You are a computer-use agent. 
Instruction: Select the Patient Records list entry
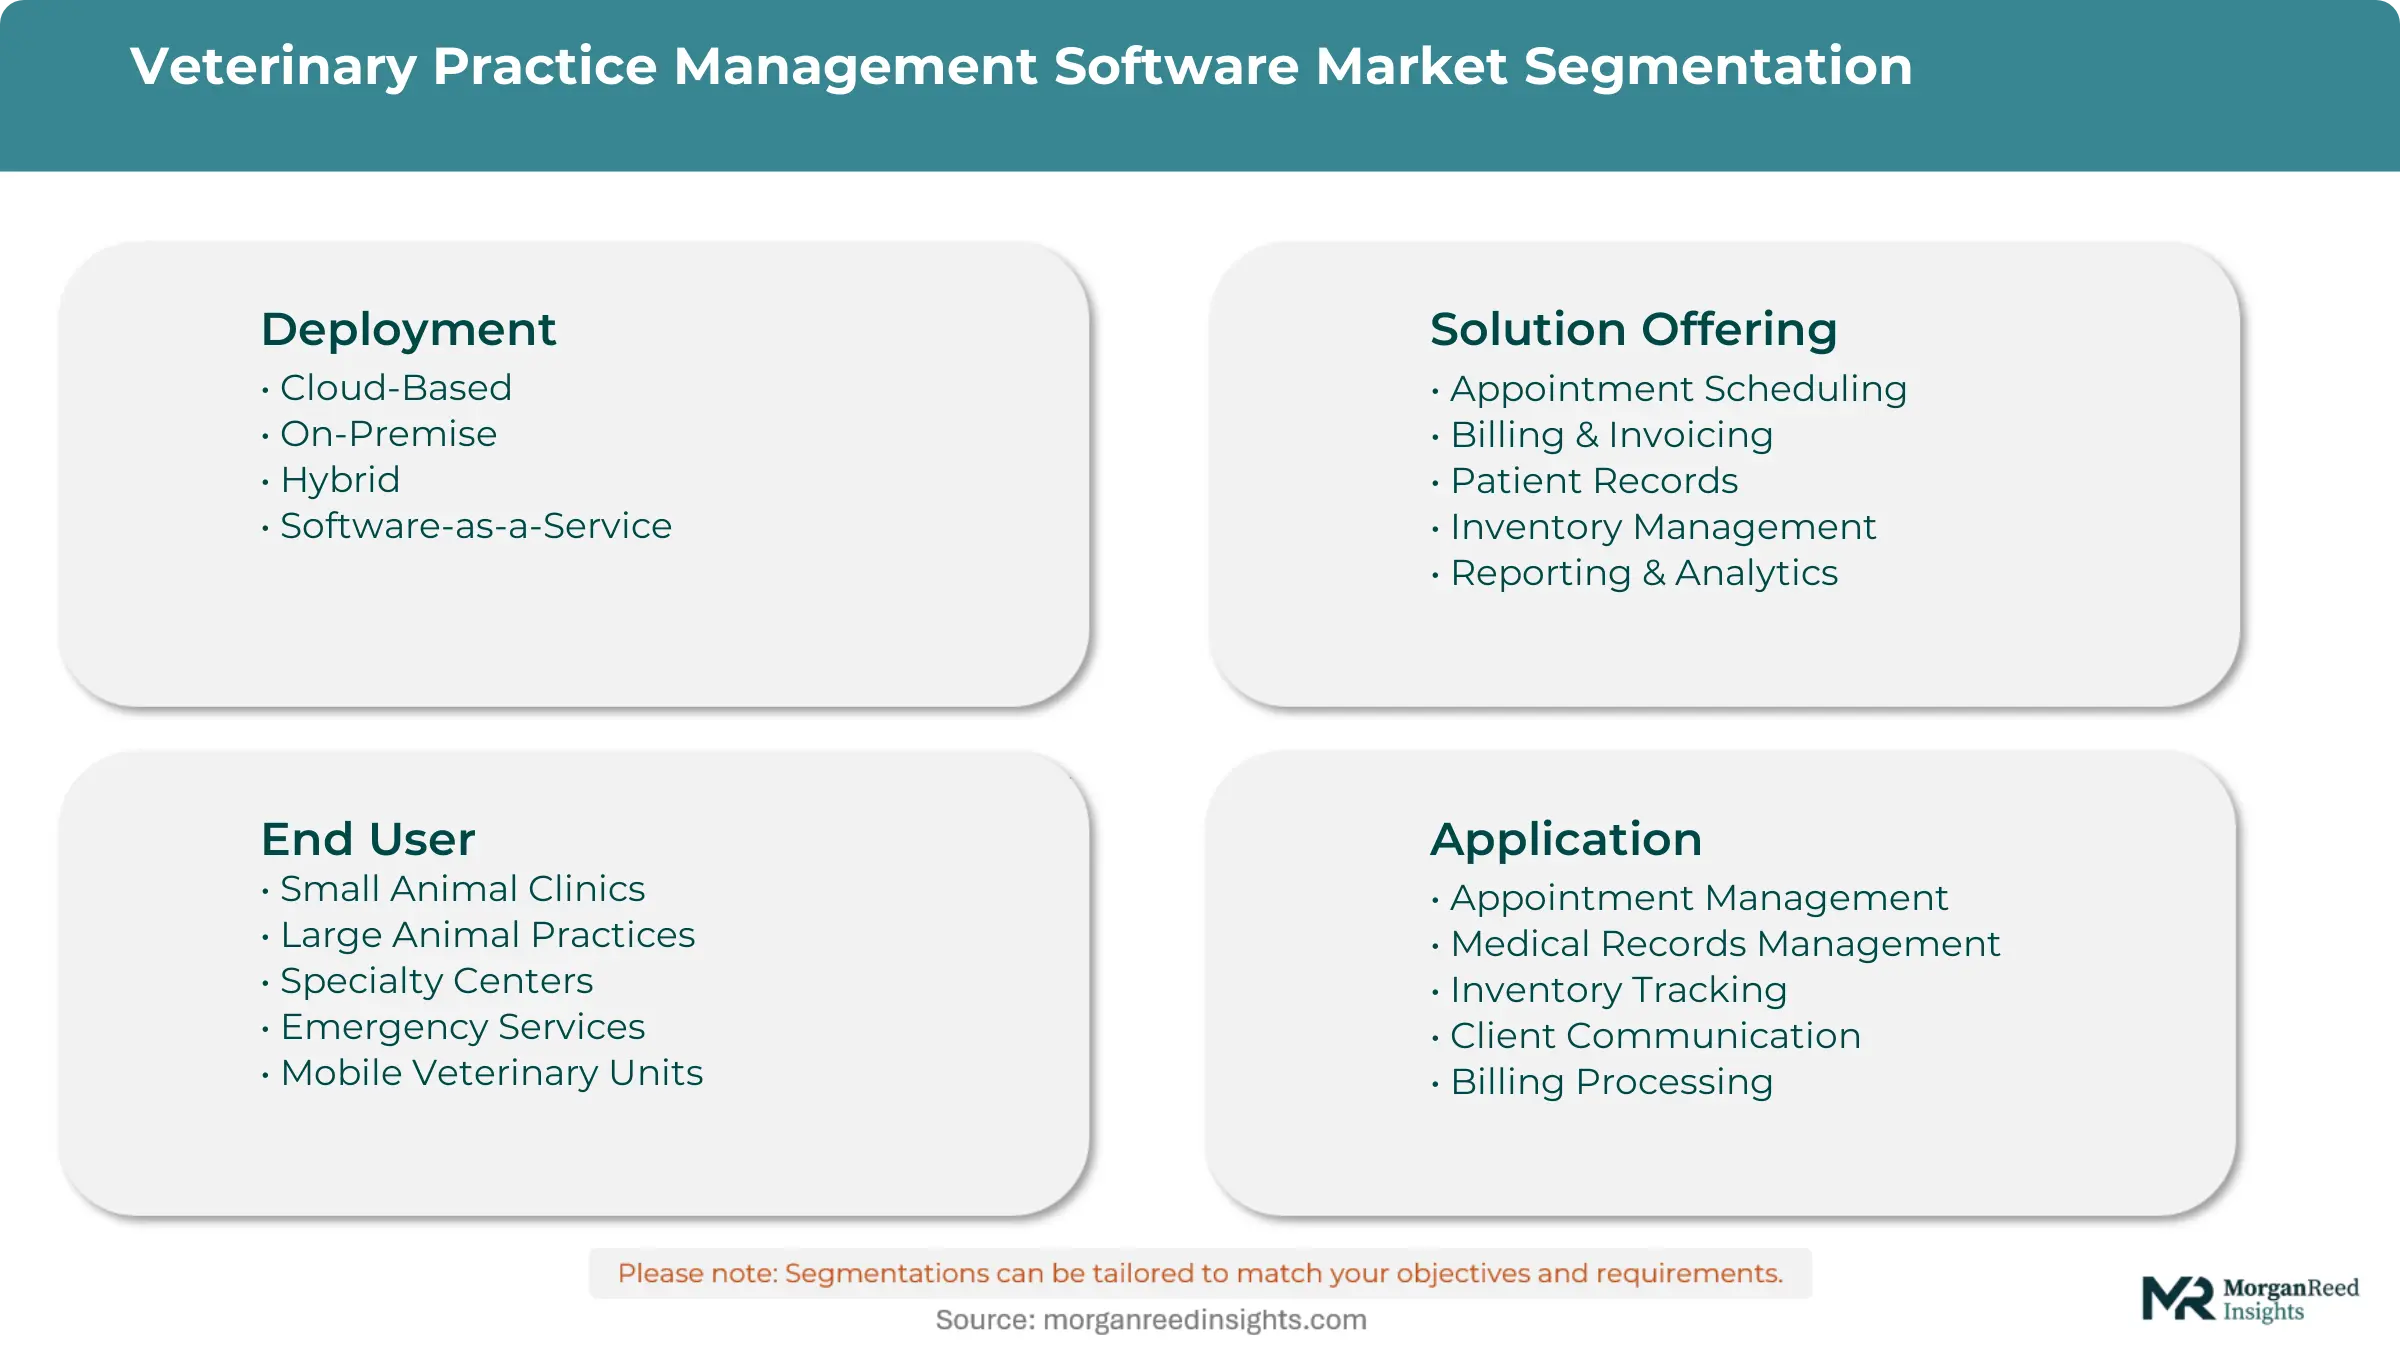[x=1594, y=481]
